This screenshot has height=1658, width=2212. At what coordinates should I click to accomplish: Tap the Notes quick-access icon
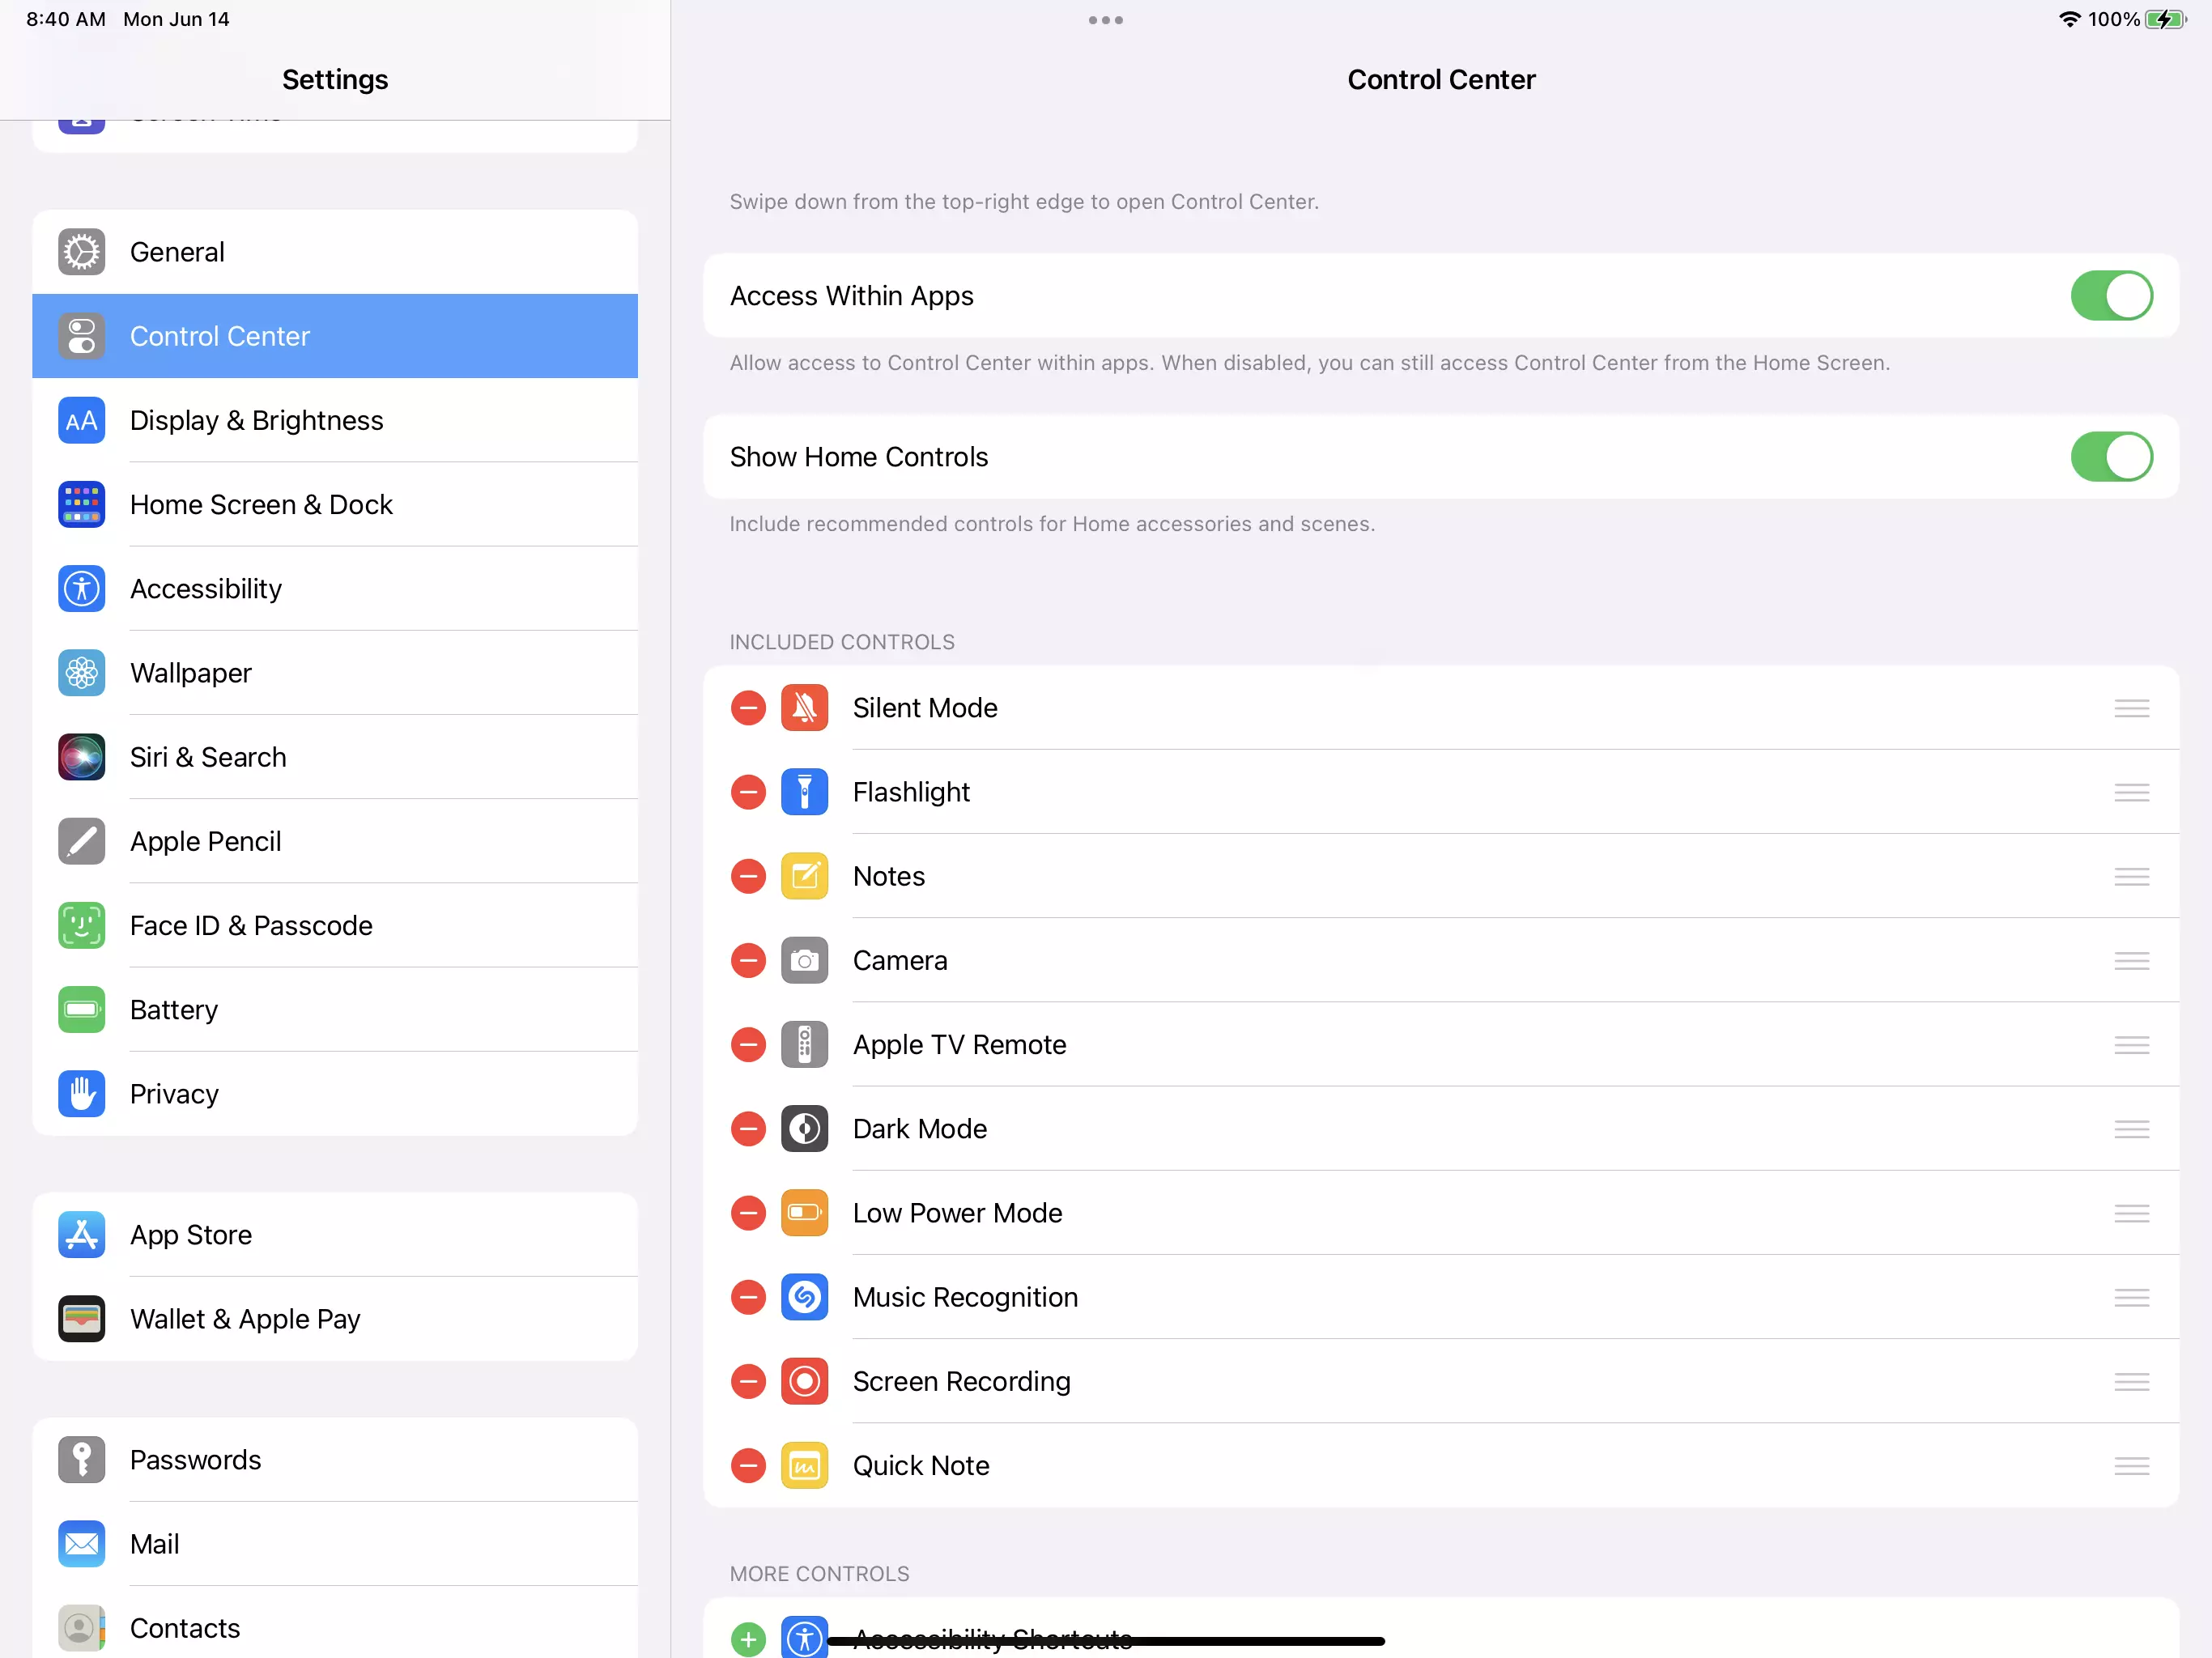(x=805, y=876)
